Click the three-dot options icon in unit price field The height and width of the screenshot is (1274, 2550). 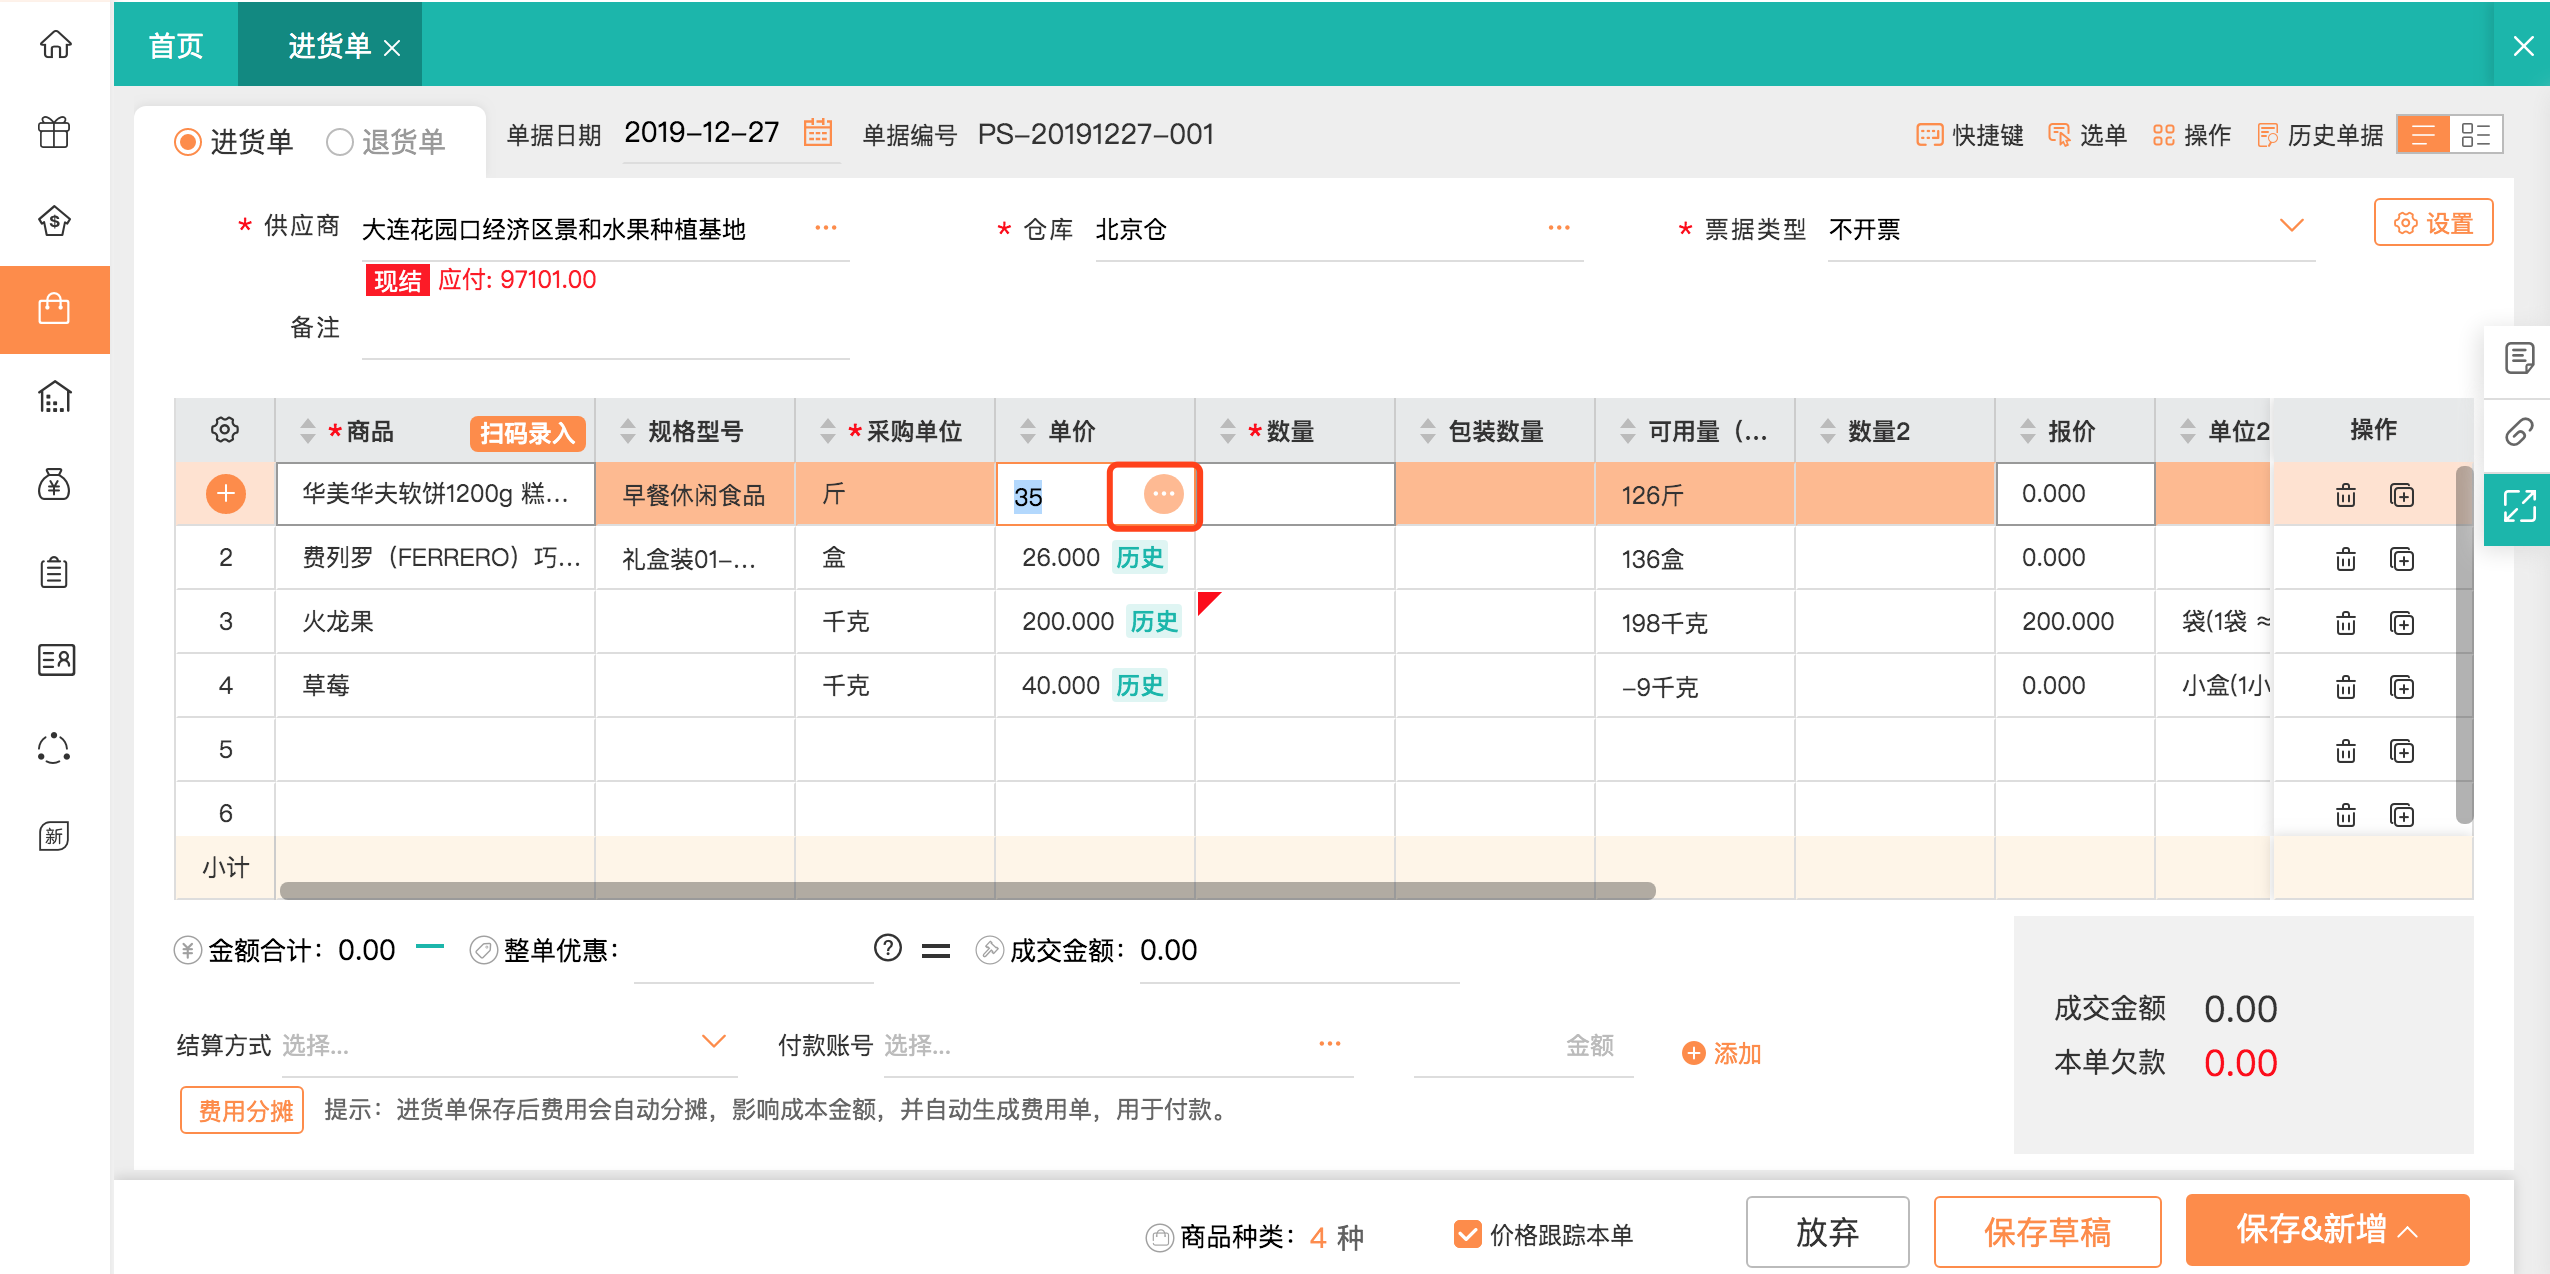1161,495
